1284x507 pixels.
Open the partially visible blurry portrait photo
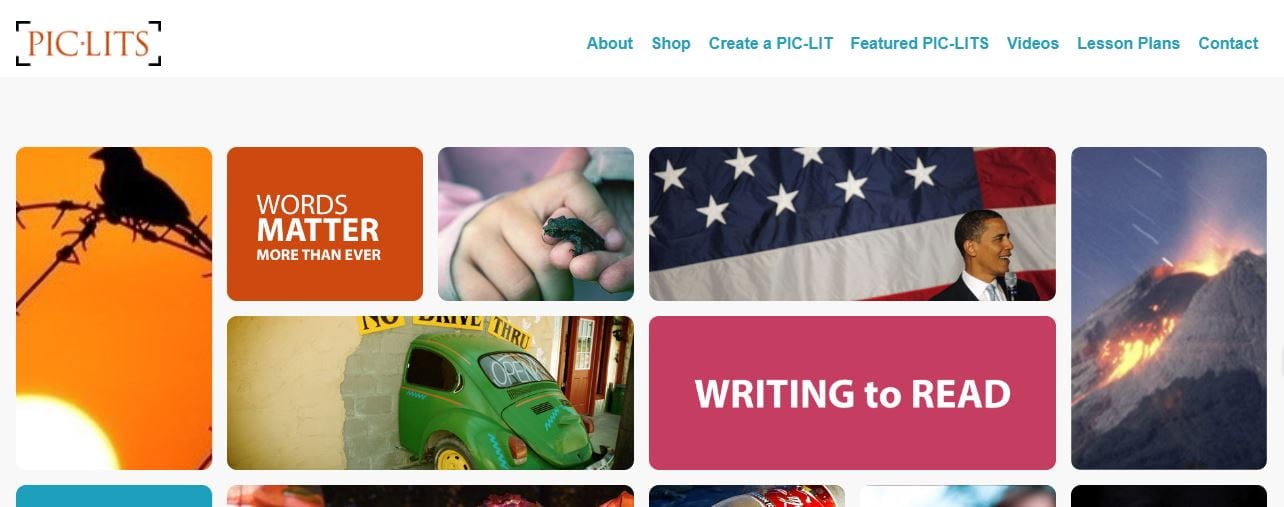coord(958,496)
